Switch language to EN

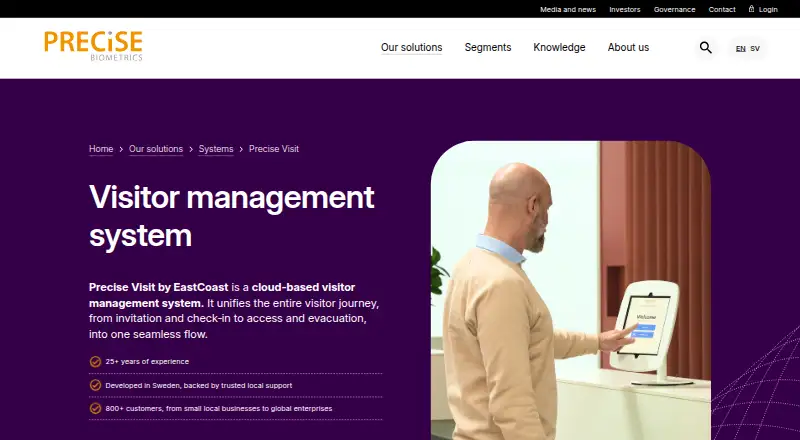740,49
